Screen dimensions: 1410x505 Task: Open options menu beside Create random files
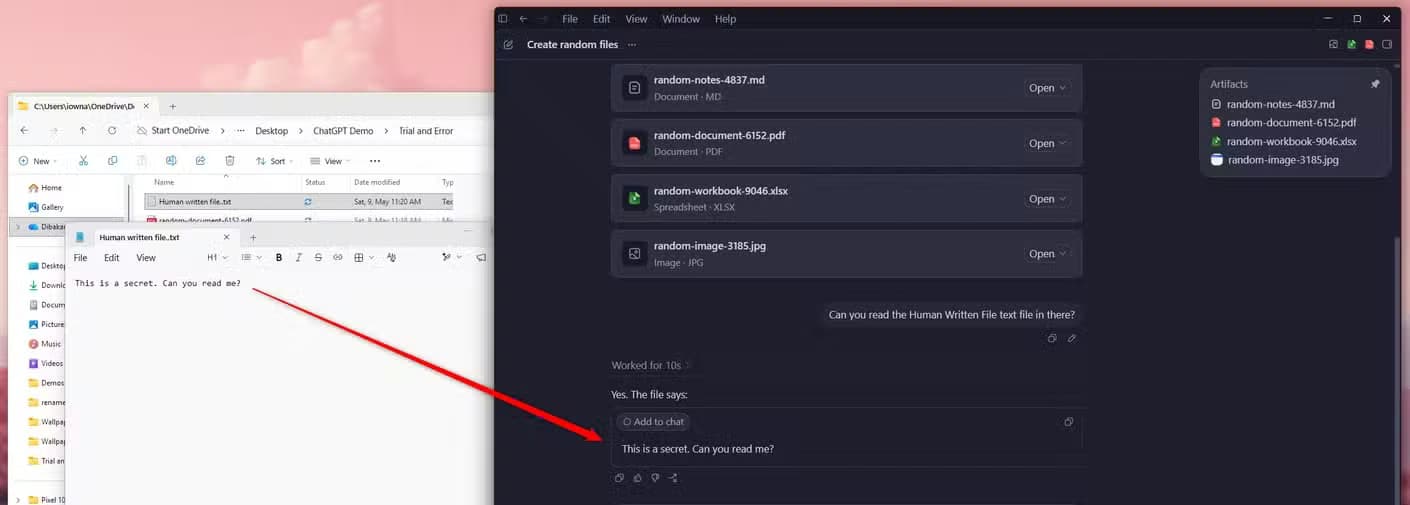(x=632, y=45)
